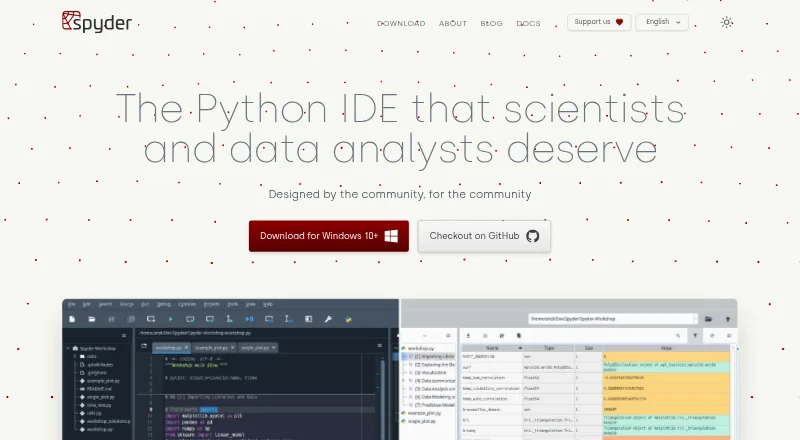This screenshot has height=440, width=800.
Task: Click the Checkout on GitHub button
Action: 484,236
